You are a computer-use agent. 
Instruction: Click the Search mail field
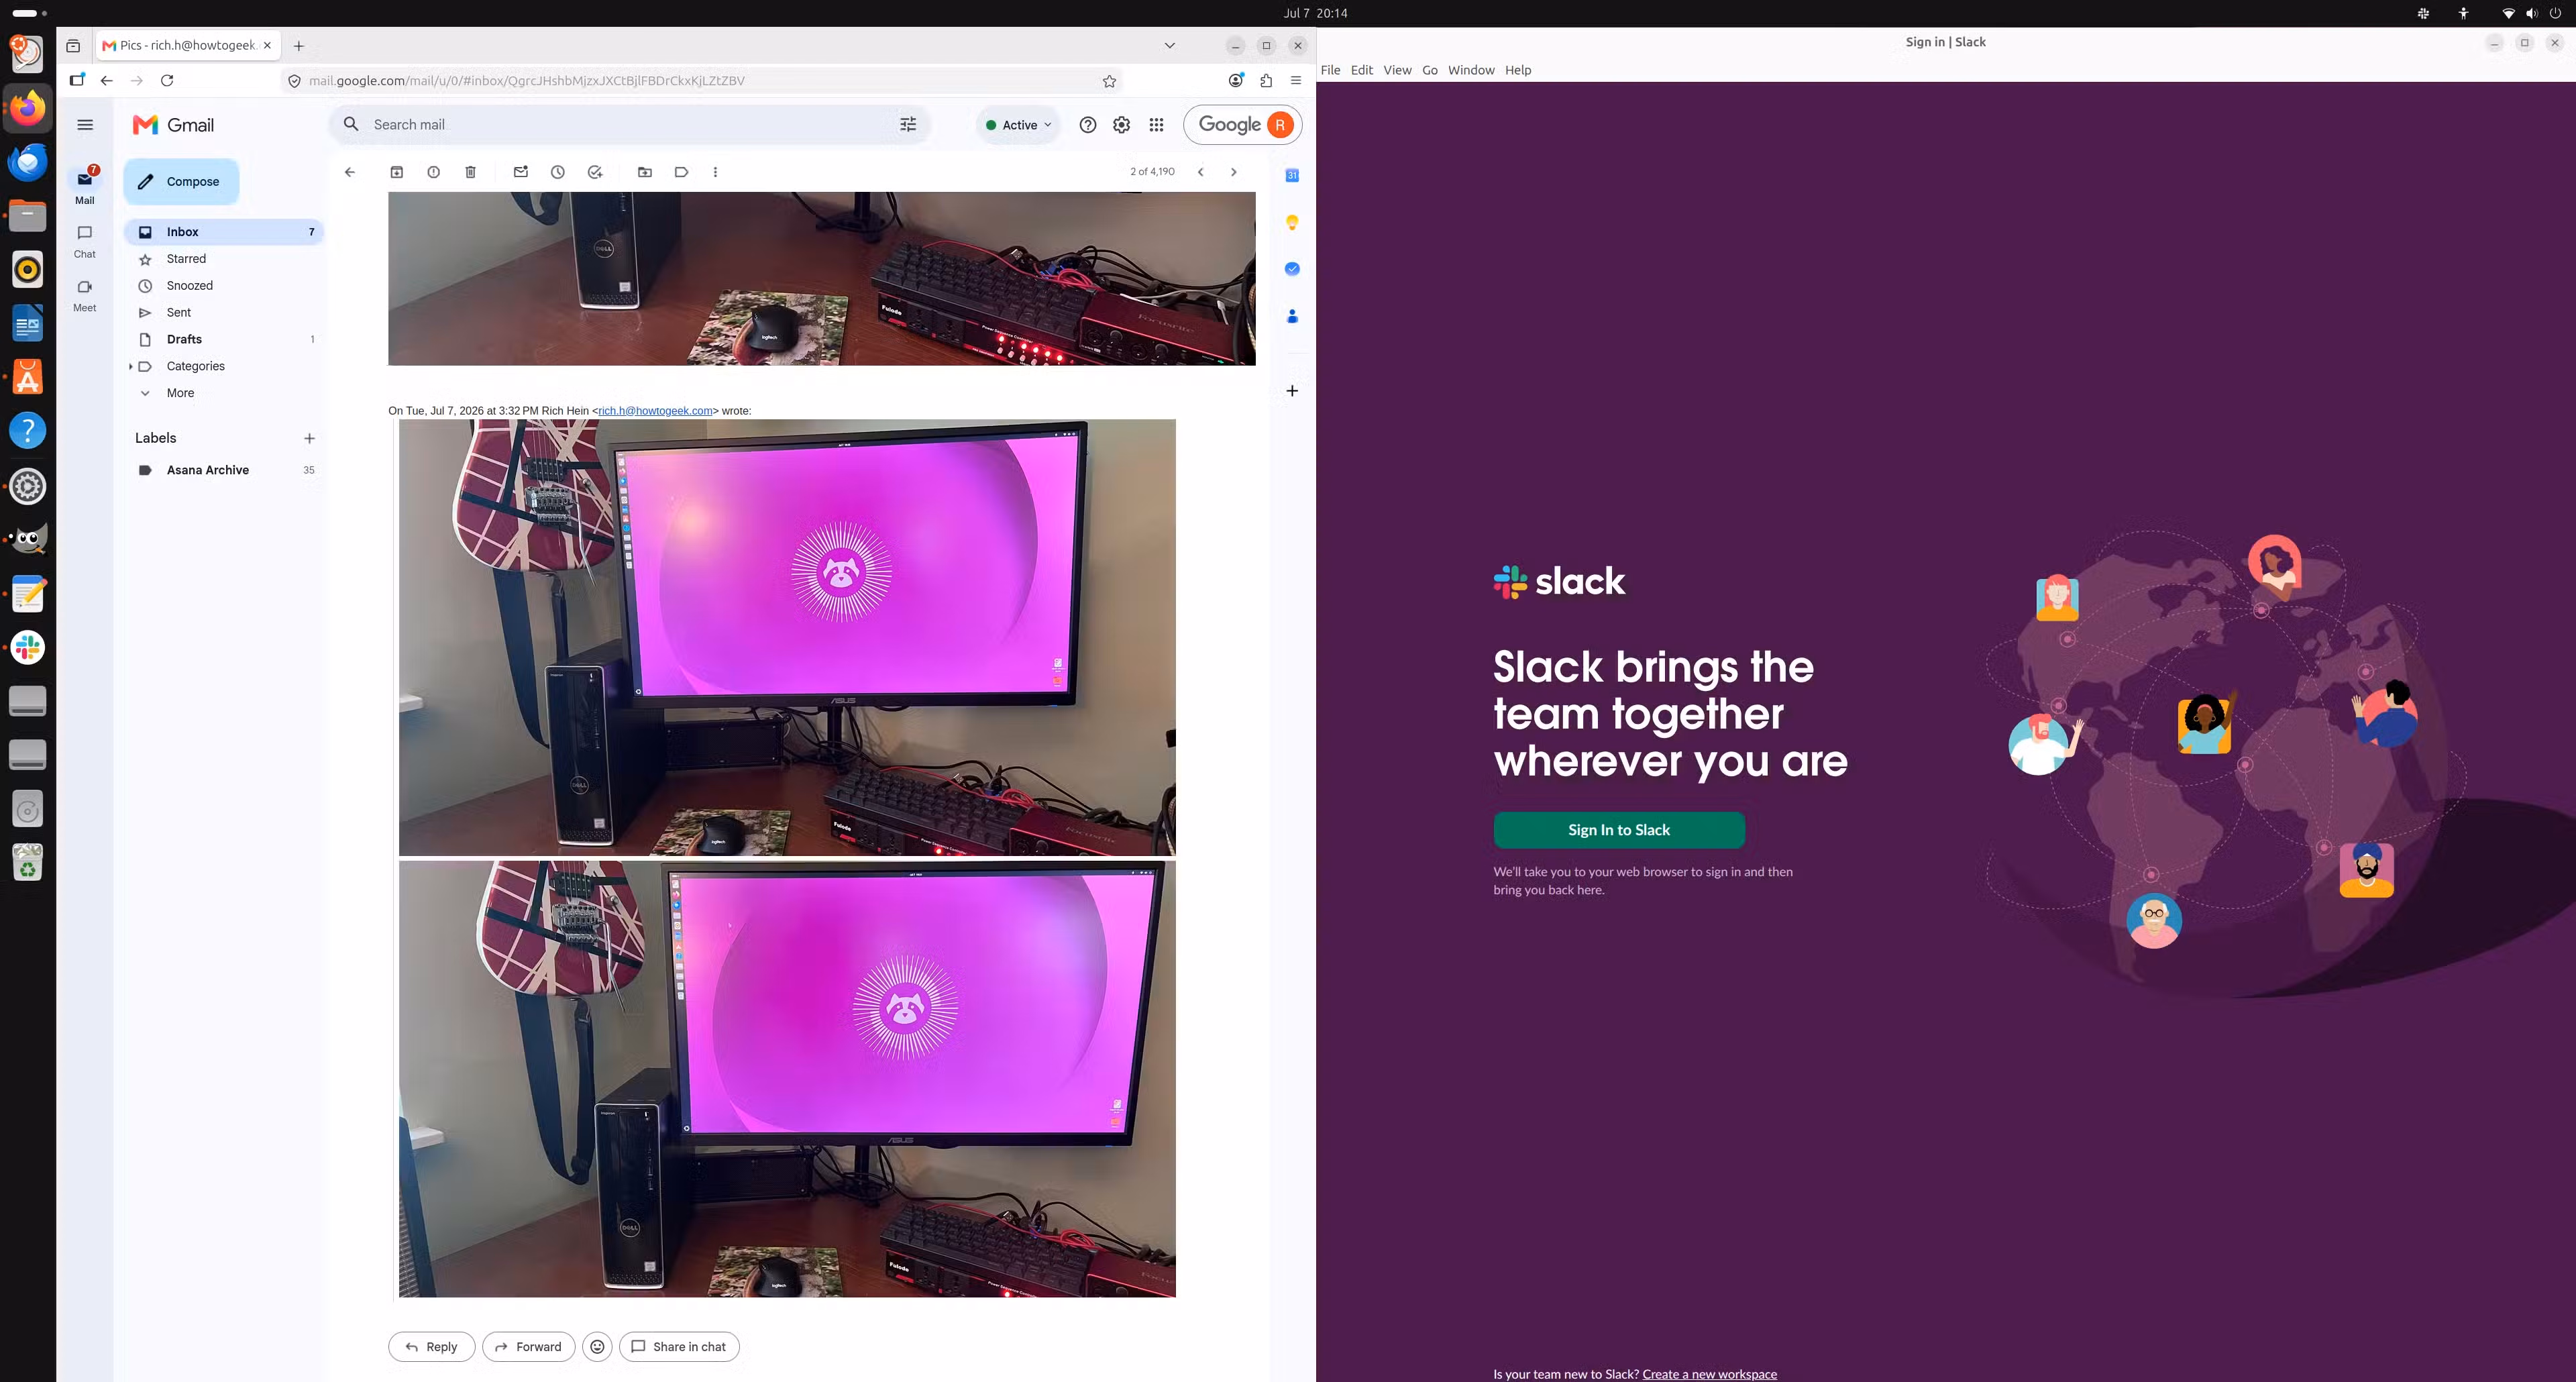pyautogui.click(x=630, y=124)
